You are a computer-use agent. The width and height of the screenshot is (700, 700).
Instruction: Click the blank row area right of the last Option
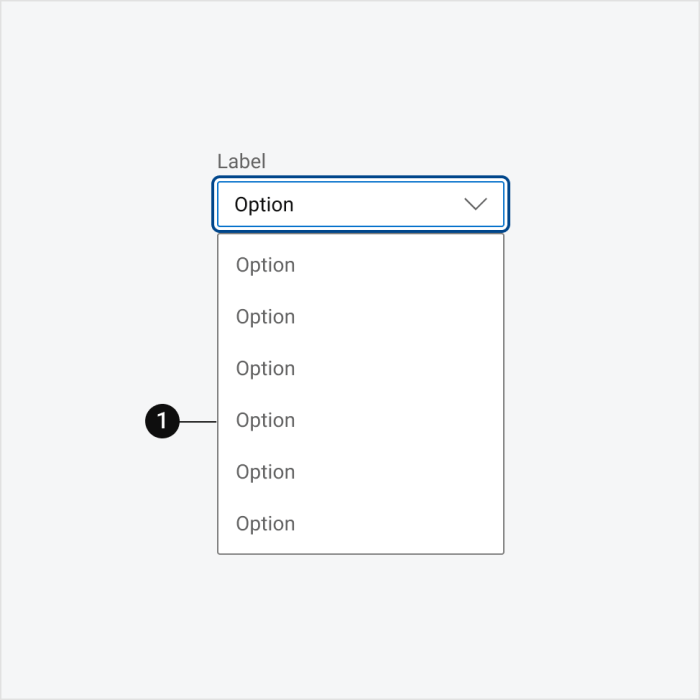click(x=399, y=524)
